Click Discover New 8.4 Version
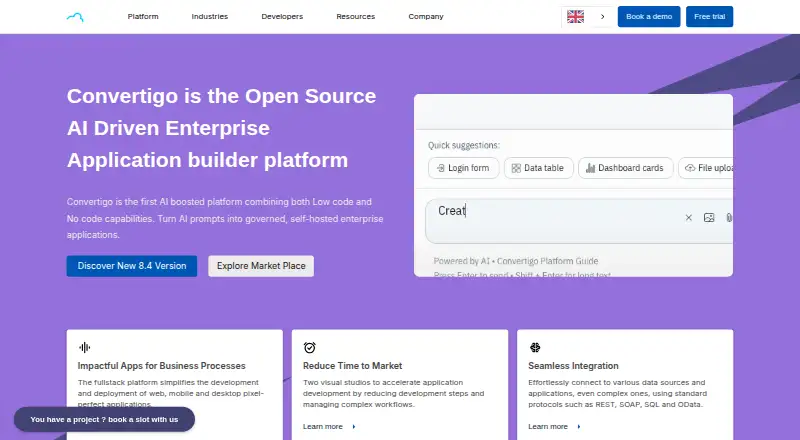The height and width of the screenshot is (440, 800). pyautogui.click(x=132, y=266)
